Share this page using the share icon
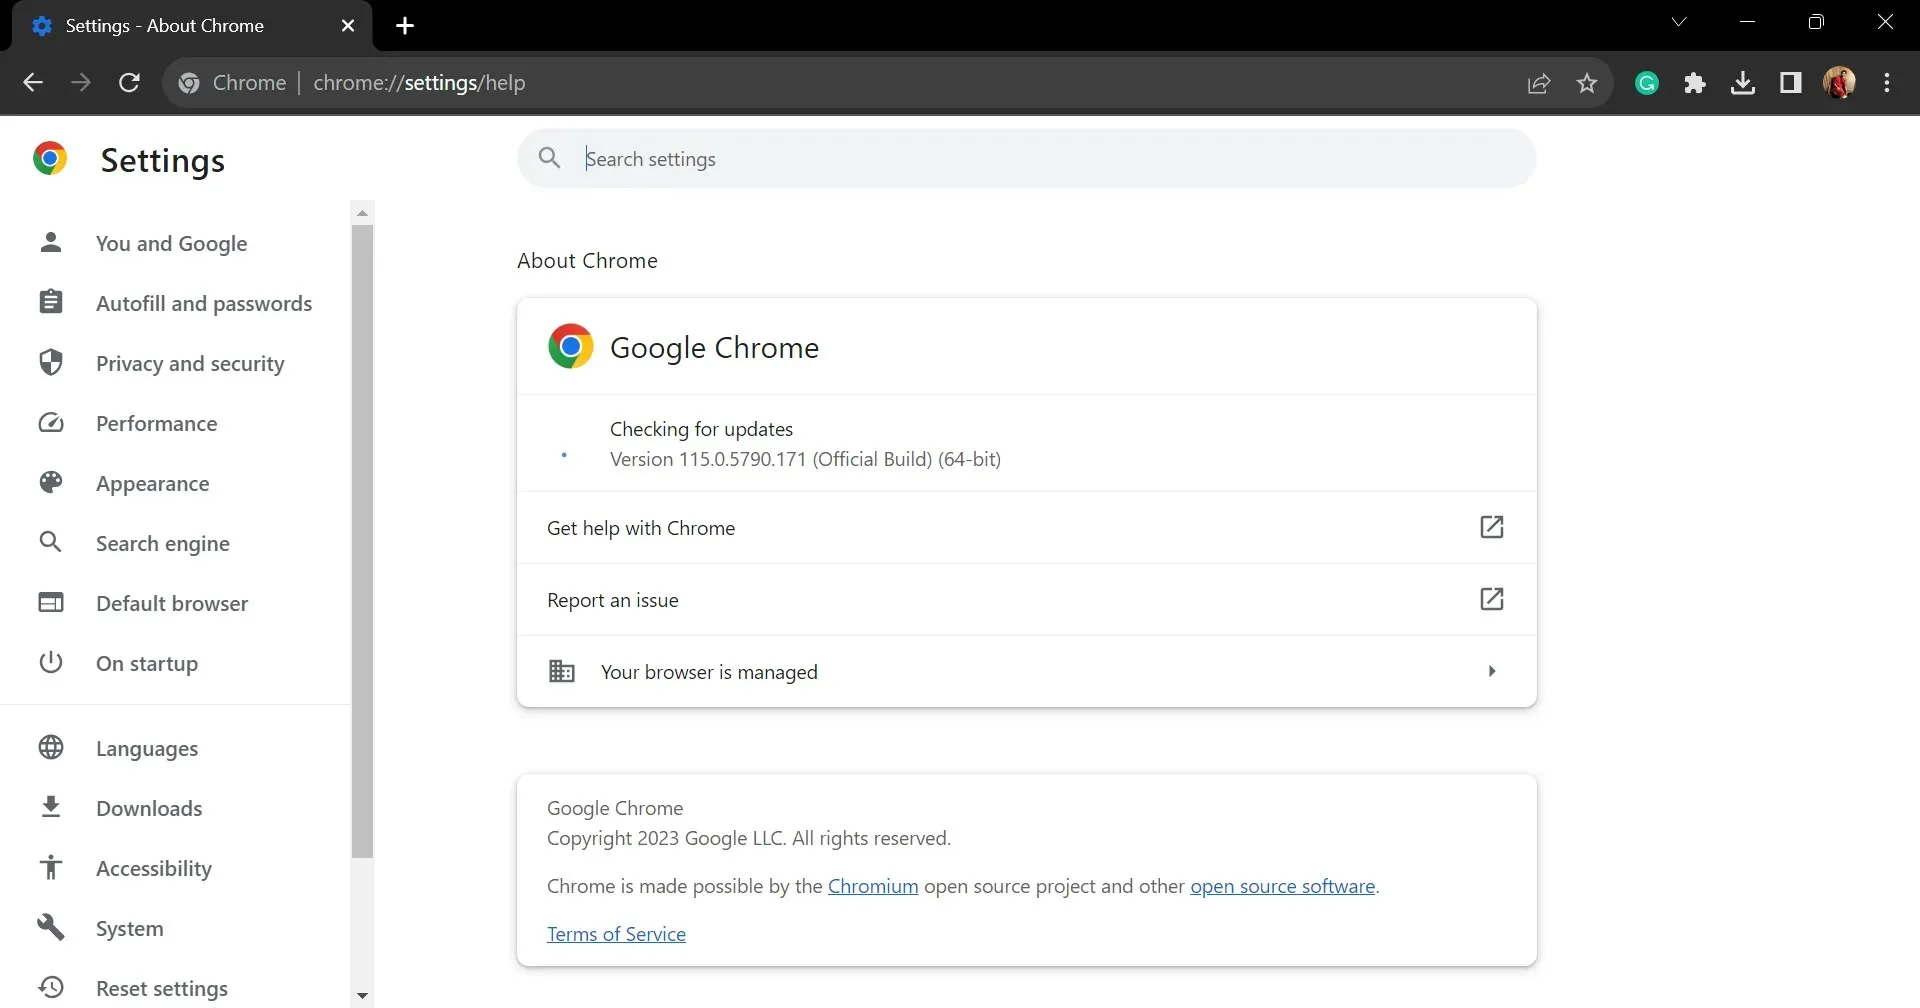The width and height of the screenshot is (1920, 1008). pyautogui.click(x=1539, y=83)
